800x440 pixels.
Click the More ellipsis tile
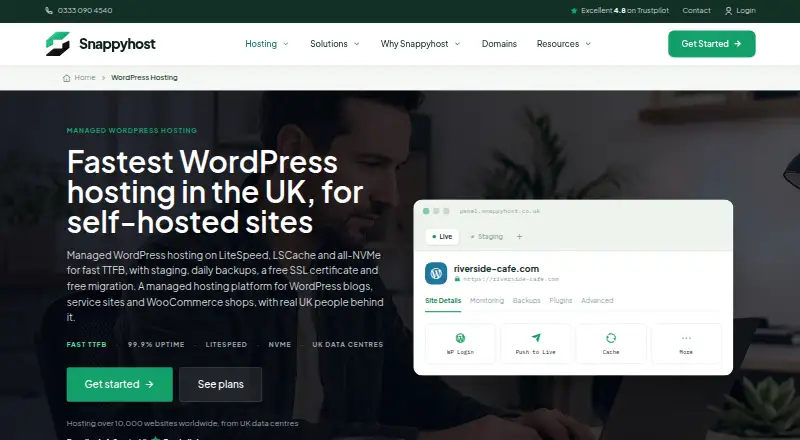click(x=686, y=344)
